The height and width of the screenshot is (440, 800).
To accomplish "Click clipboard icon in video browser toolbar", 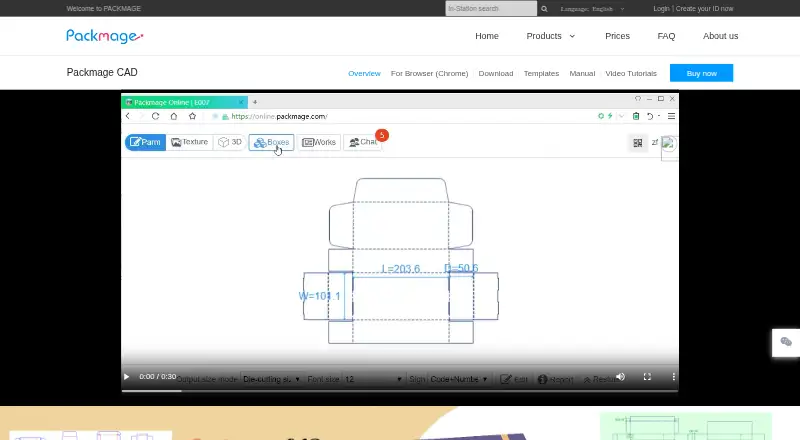I will point(636,116).
